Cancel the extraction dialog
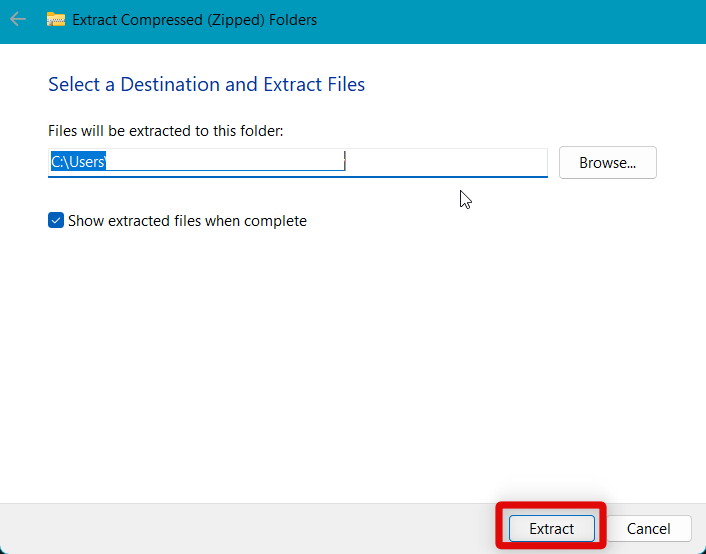The width and height of the screenshot is (706, 554). click(648, 528)
